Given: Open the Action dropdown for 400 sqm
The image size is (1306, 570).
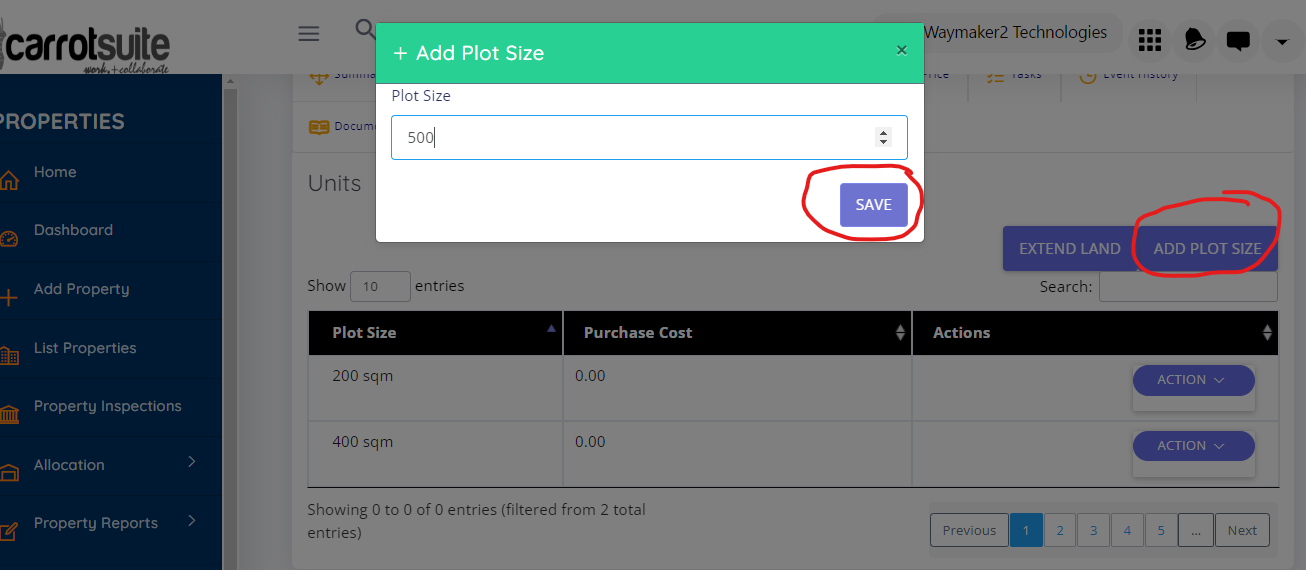Looking at the screenshot, I should pos(1193,446).
